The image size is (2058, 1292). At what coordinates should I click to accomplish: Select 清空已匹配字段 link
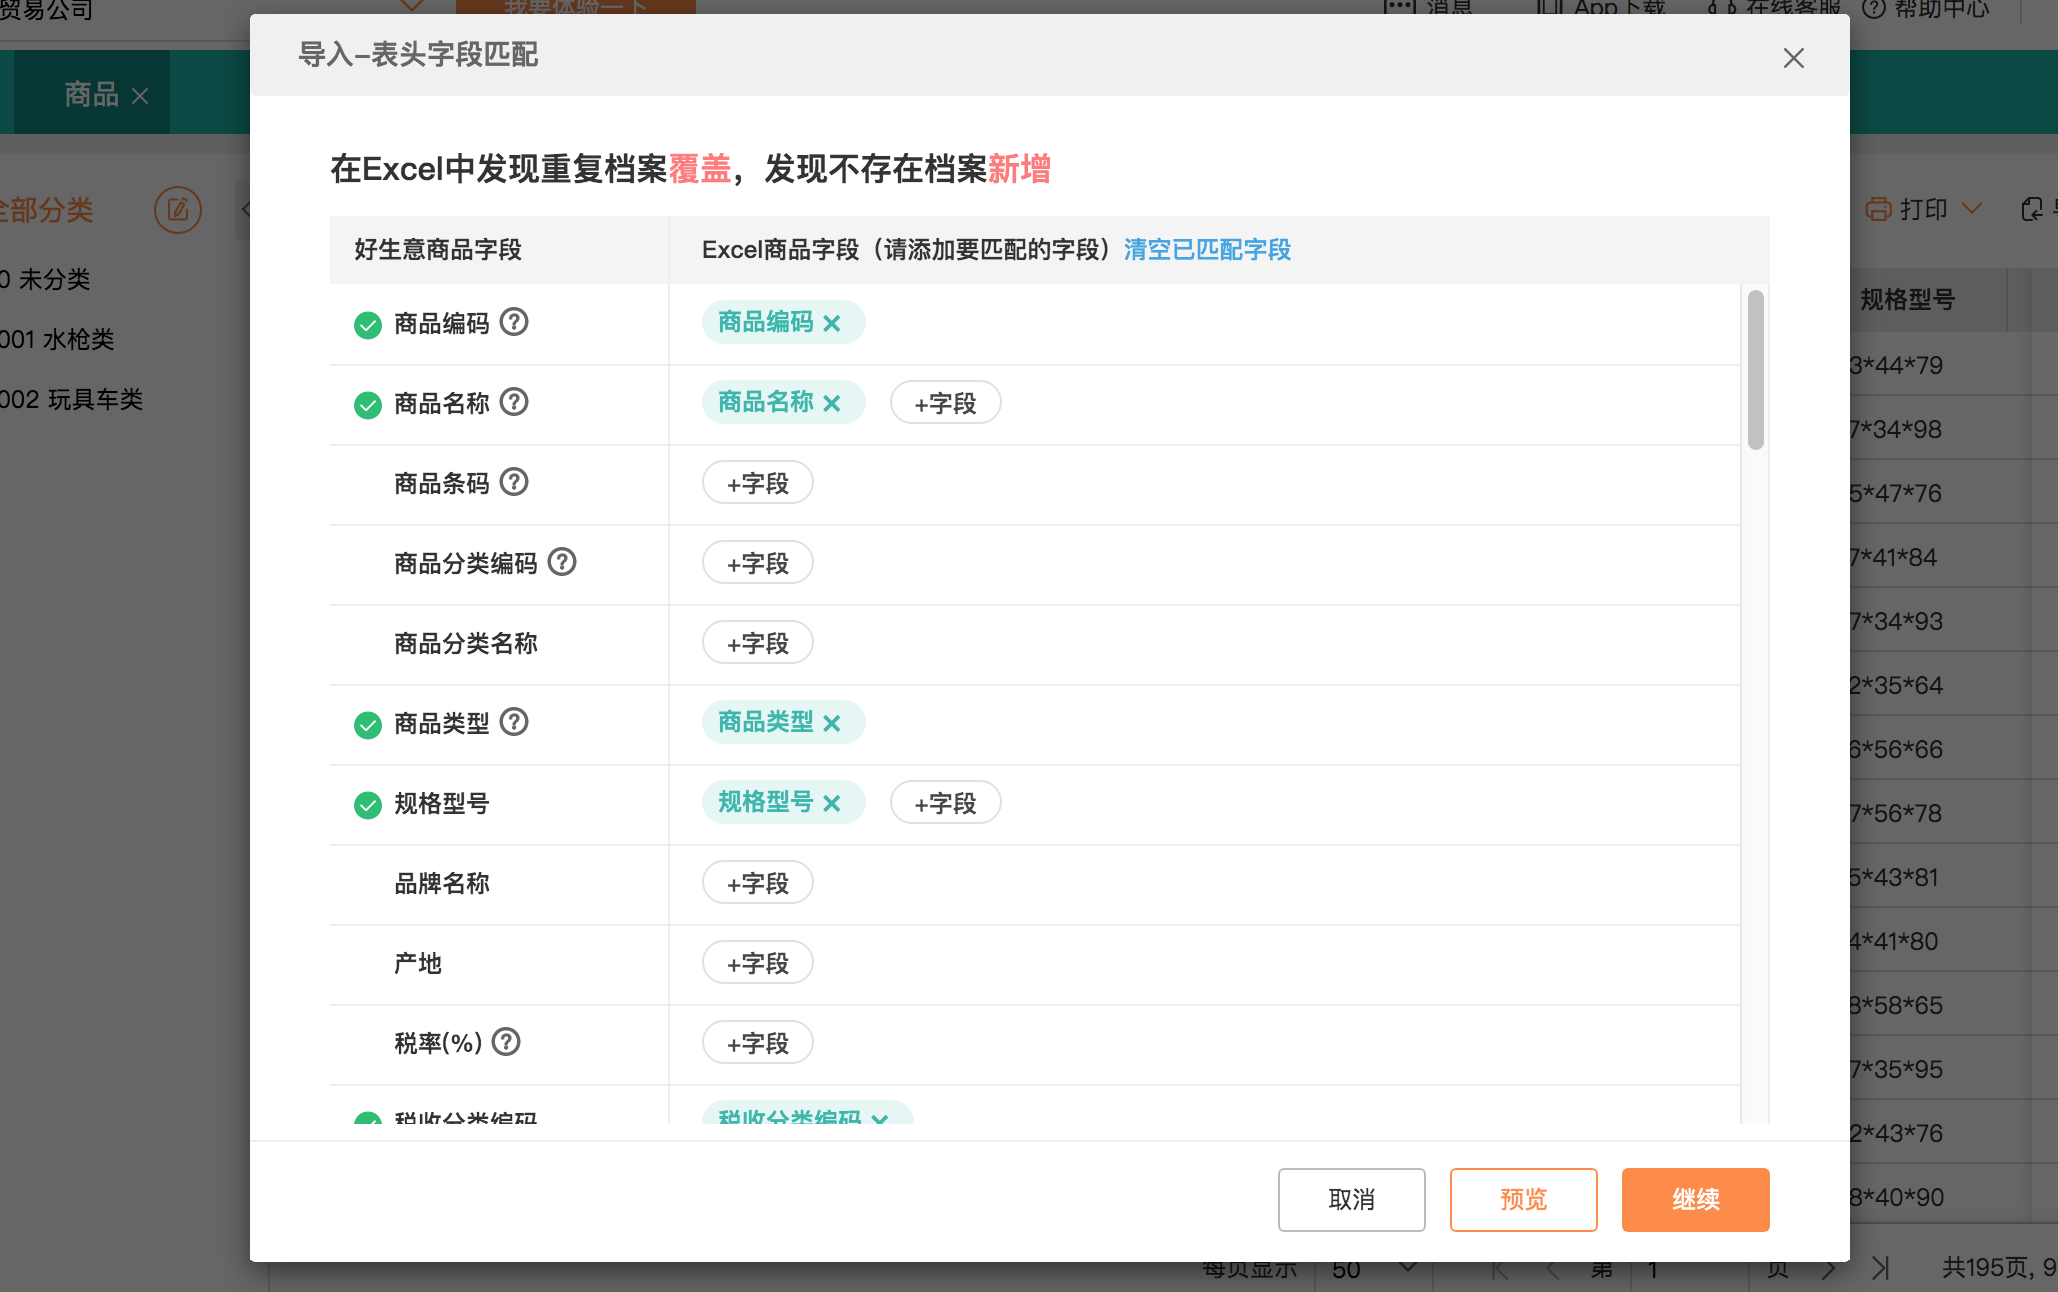1207,250
